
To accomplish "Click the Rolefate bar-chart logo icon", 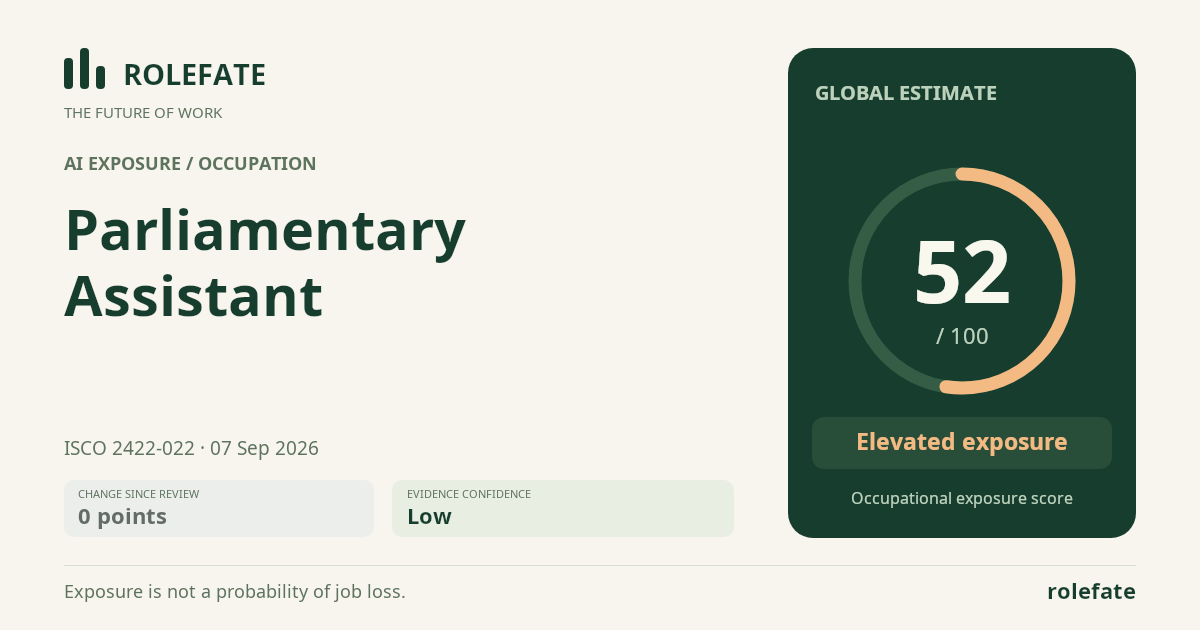I will coord(84,69).
